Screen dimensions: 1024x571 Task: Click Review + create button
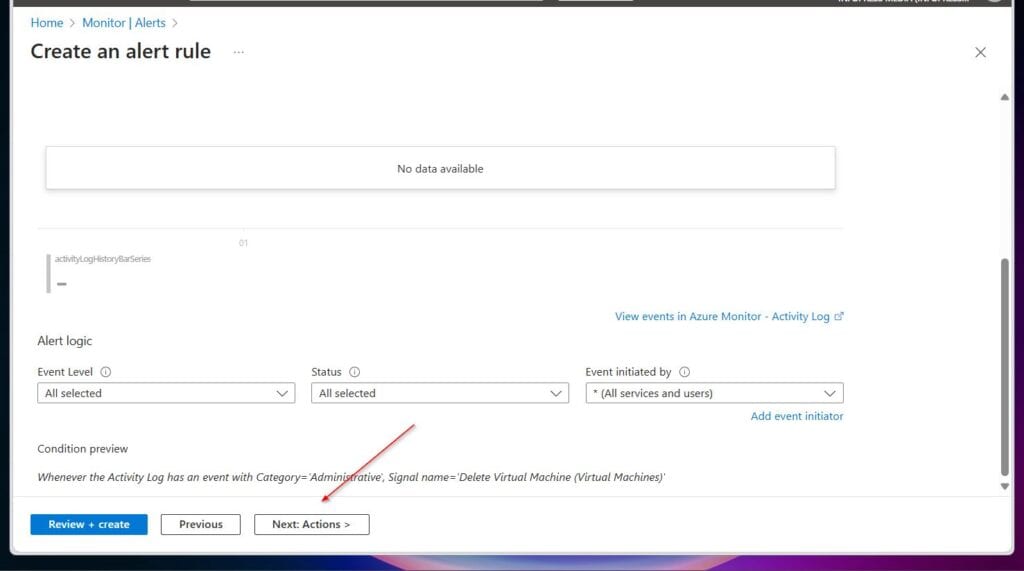(89, 525)
